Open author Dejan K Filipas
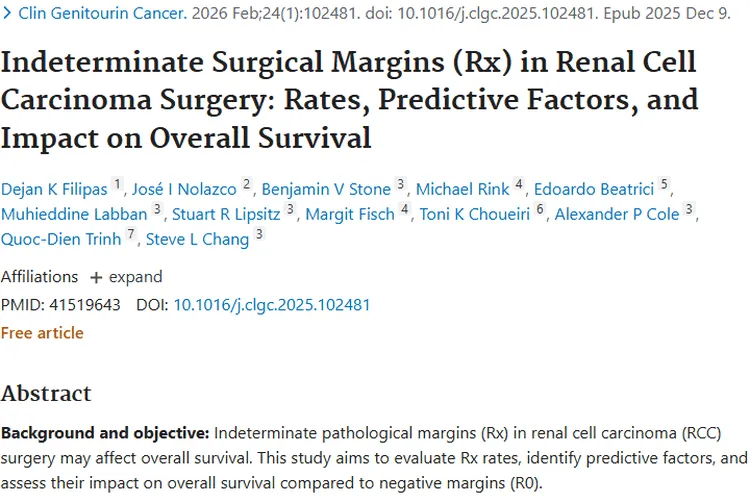The image size is (750, 500). (x=54, y=189)
